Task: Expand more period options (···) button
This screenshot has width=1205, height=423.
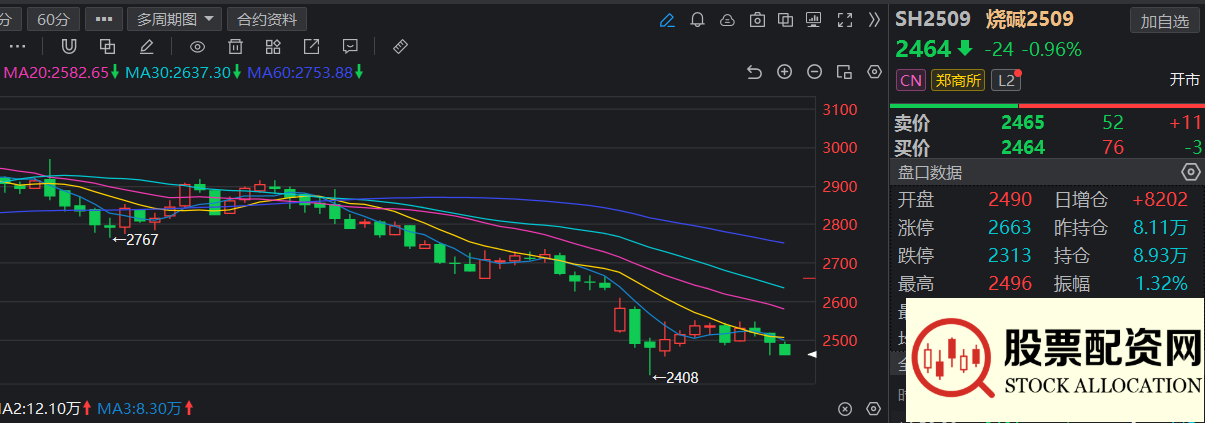Action: (x=103, y=19)
